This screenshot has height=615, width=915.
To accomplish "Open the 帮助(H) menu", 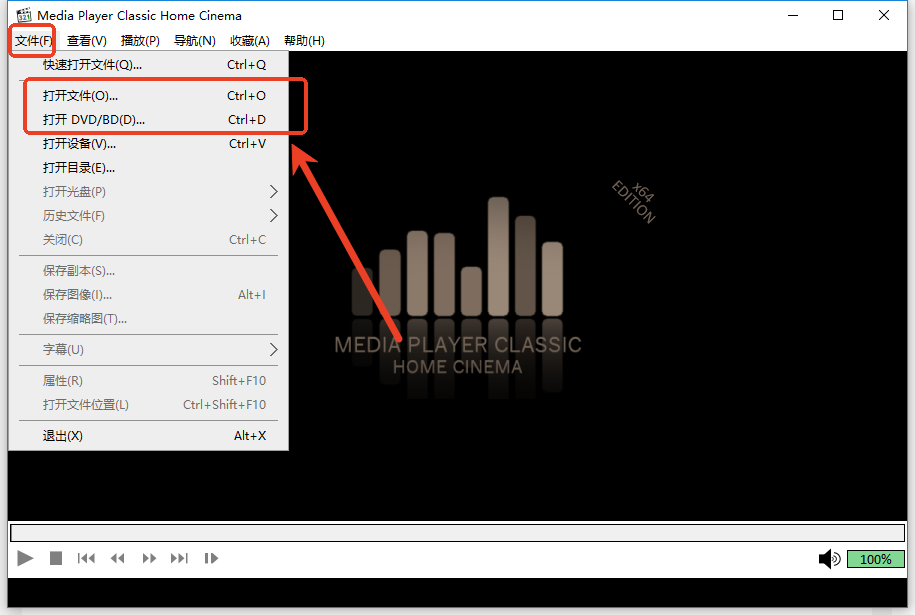I will [x=304, y=41].
